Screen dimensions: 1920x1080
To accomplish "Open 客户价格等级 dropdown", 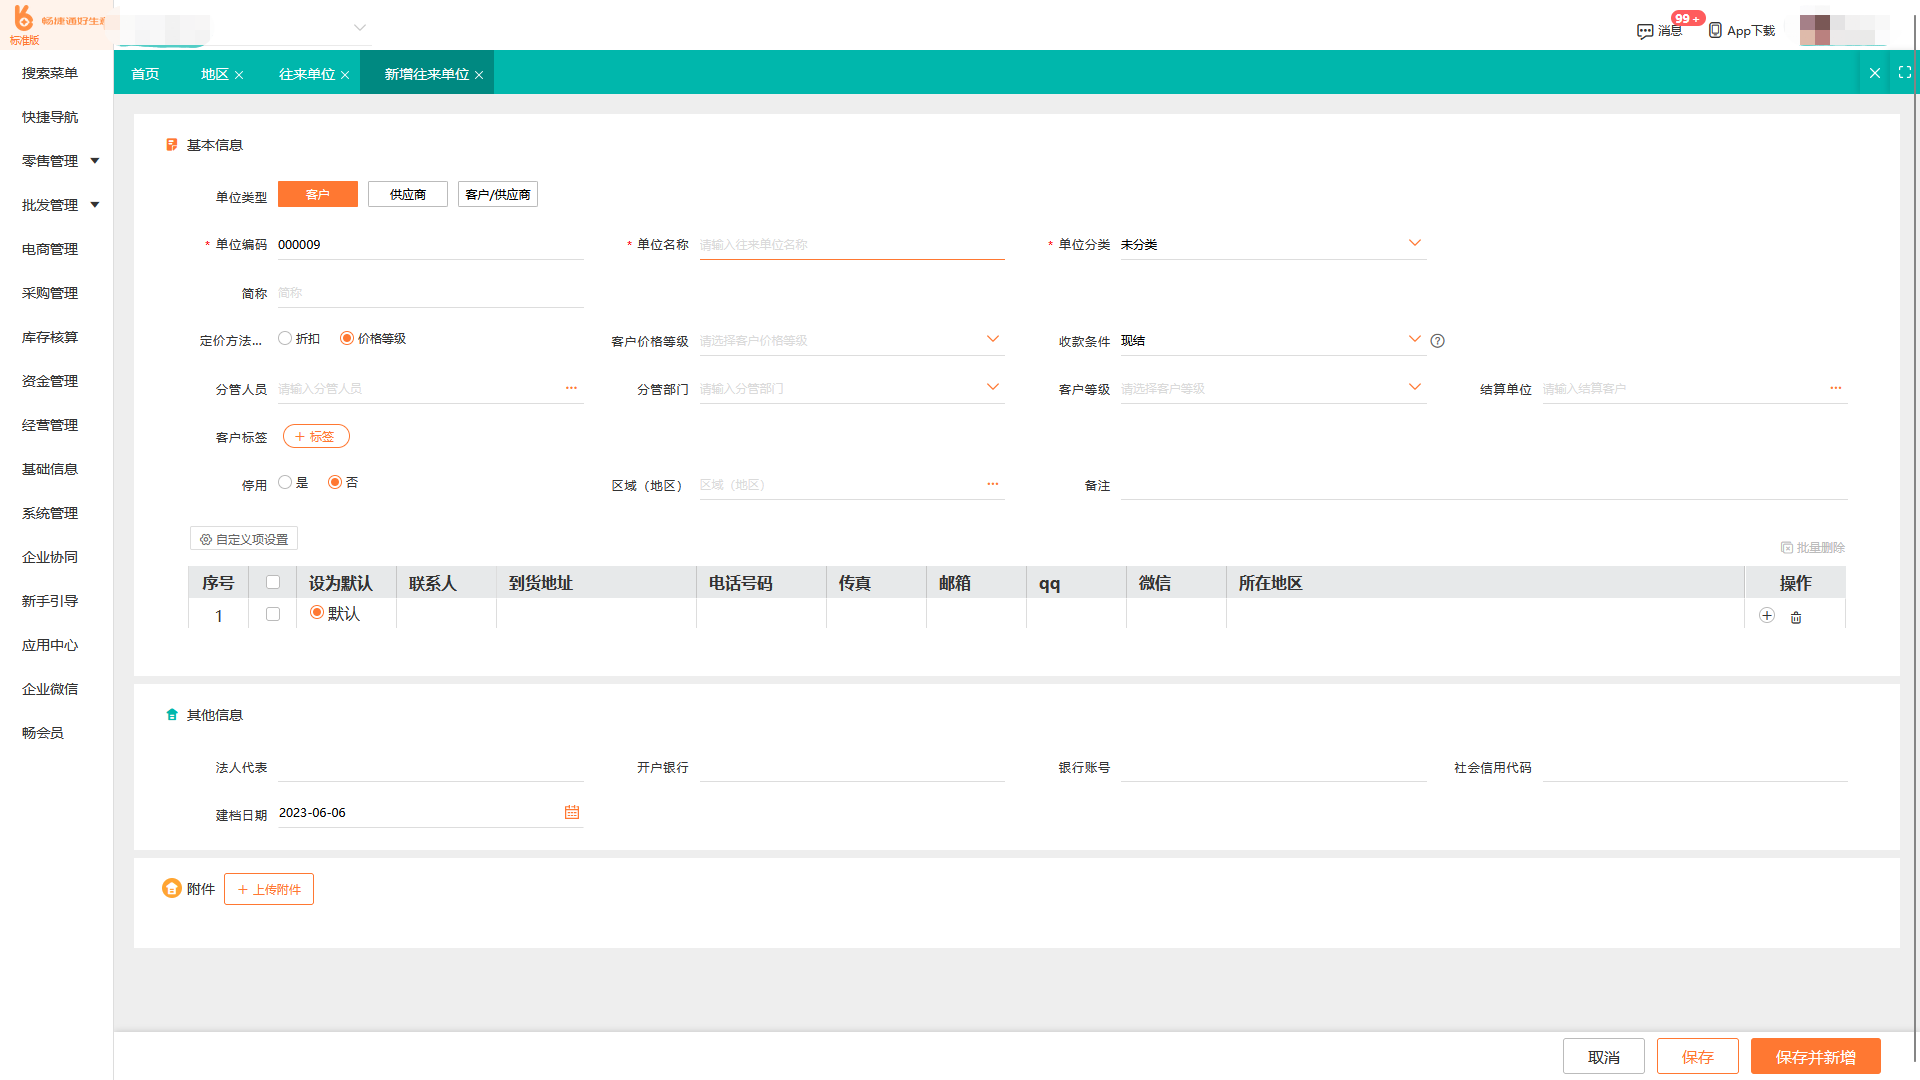I will pos(993,340).
